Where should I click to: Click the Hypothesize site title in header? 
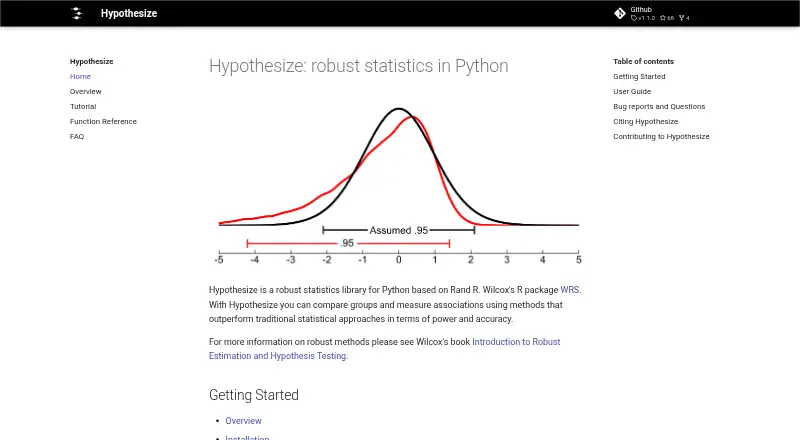click(x=129, y=13)
